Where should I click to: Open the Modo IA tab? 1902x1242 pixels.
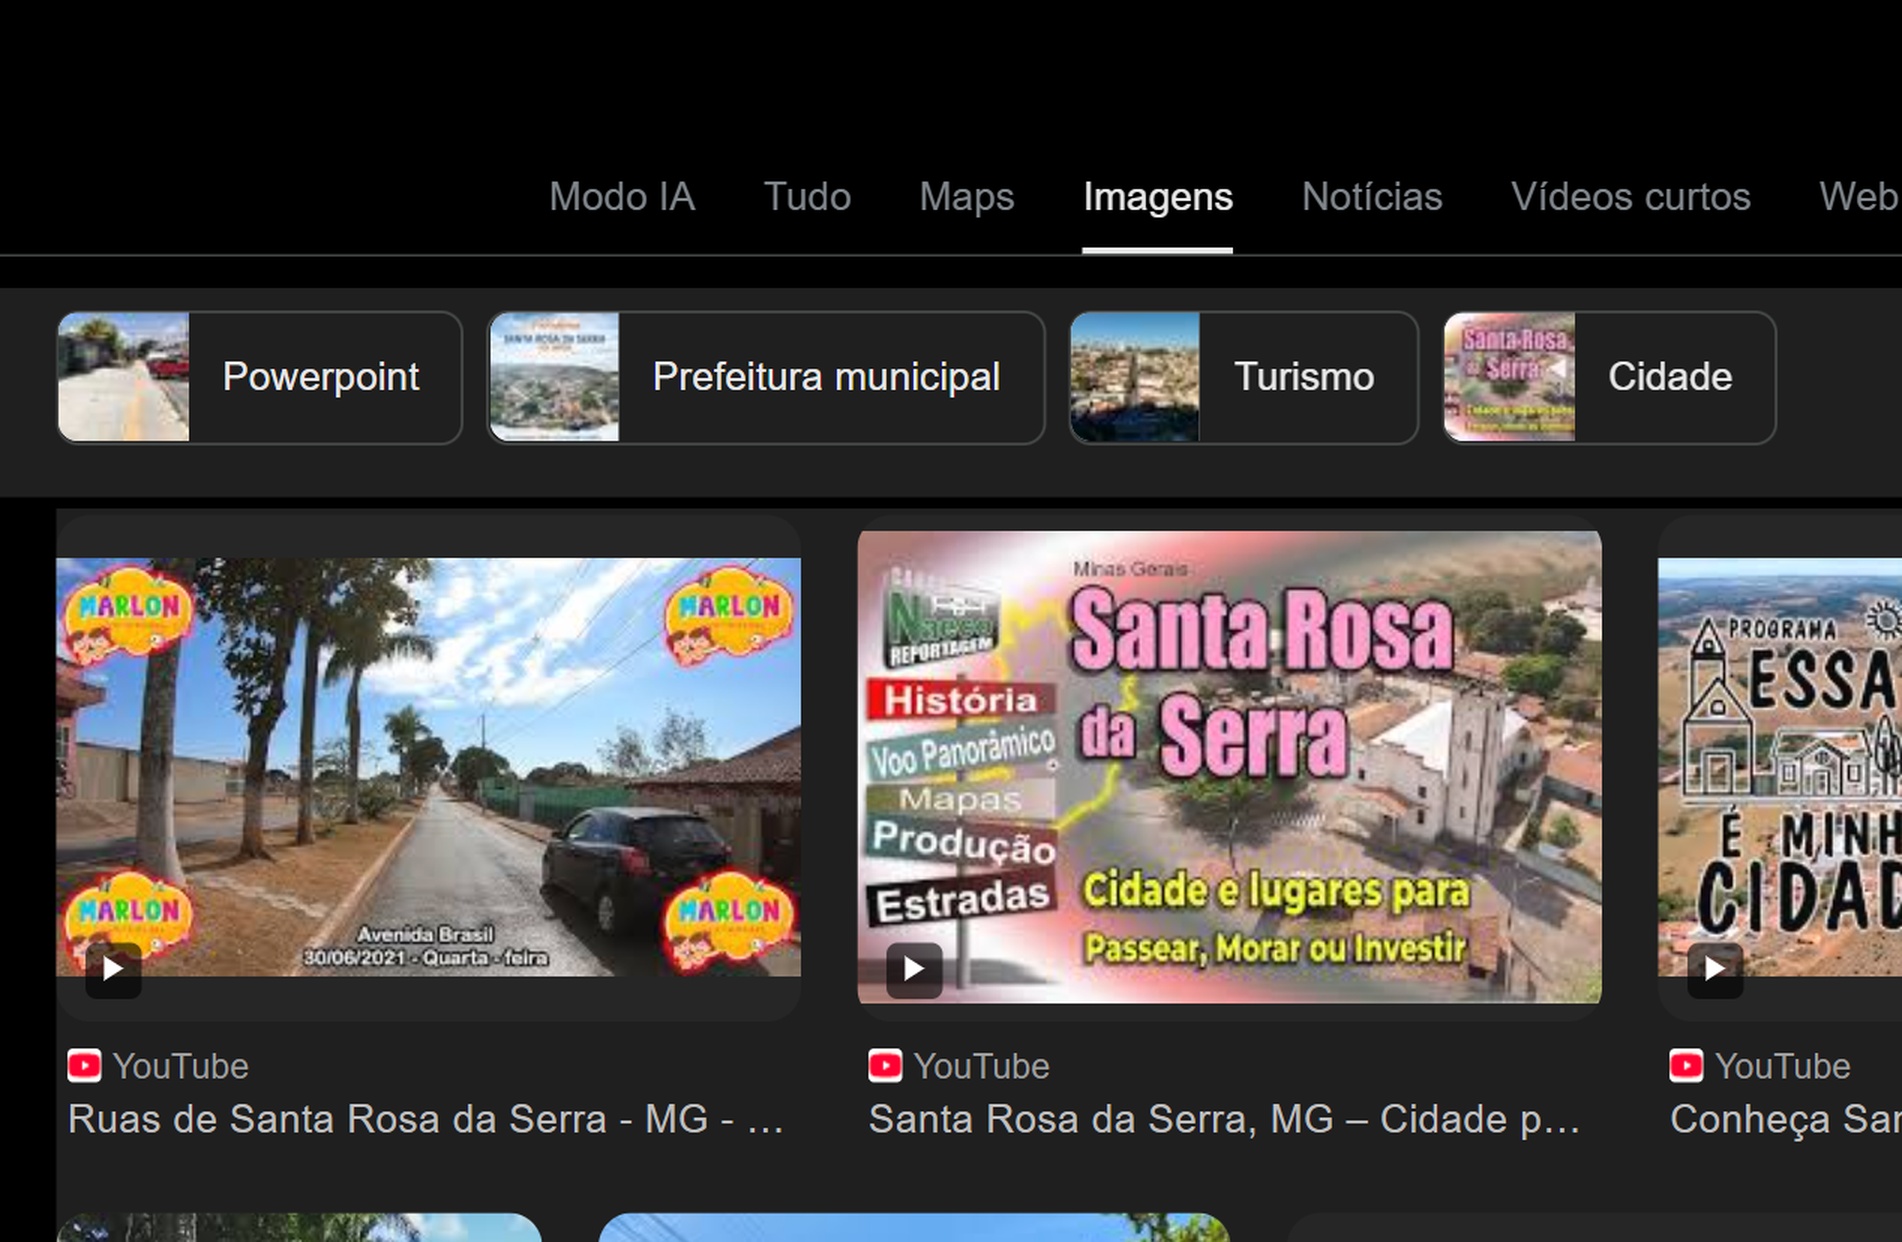[621, 197]
